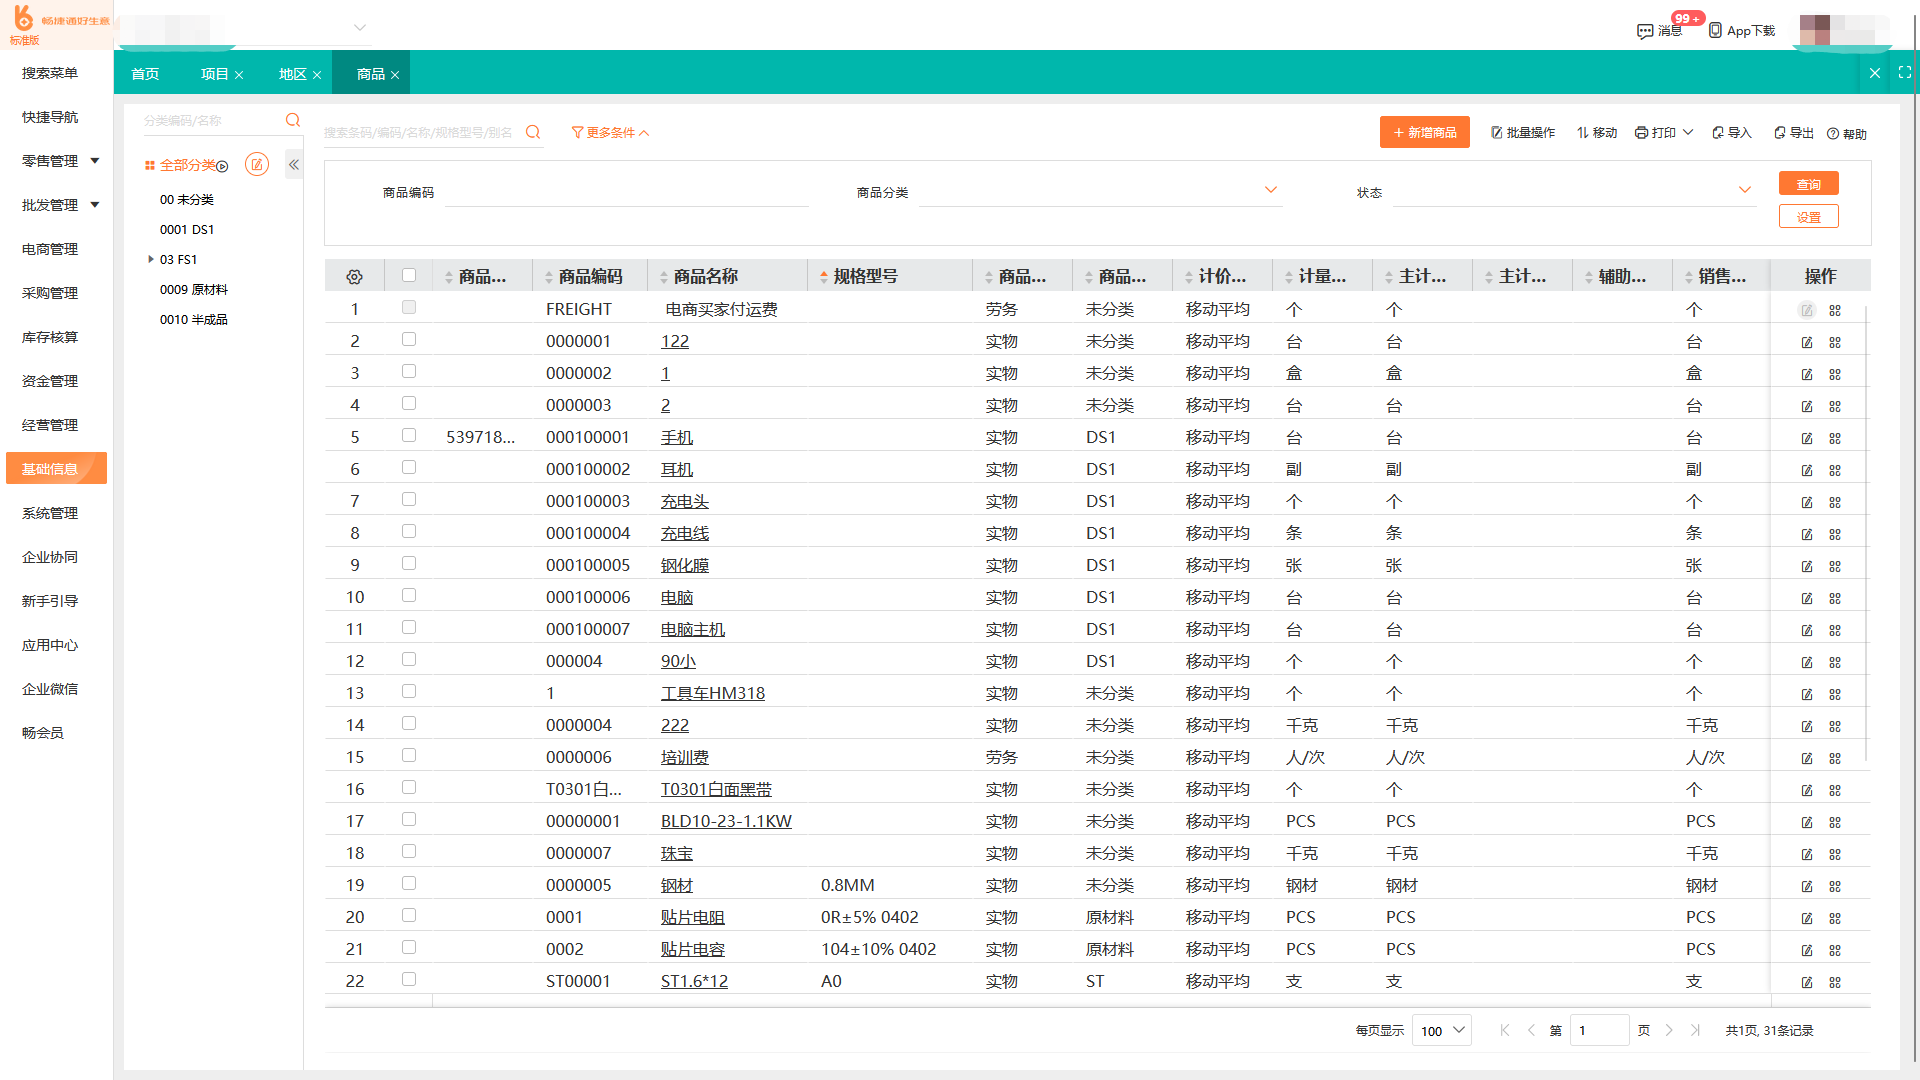Screen dimensions: 1920x1080
Task: Expand the 03 FS1 category tree
Action: click(150, 258)
